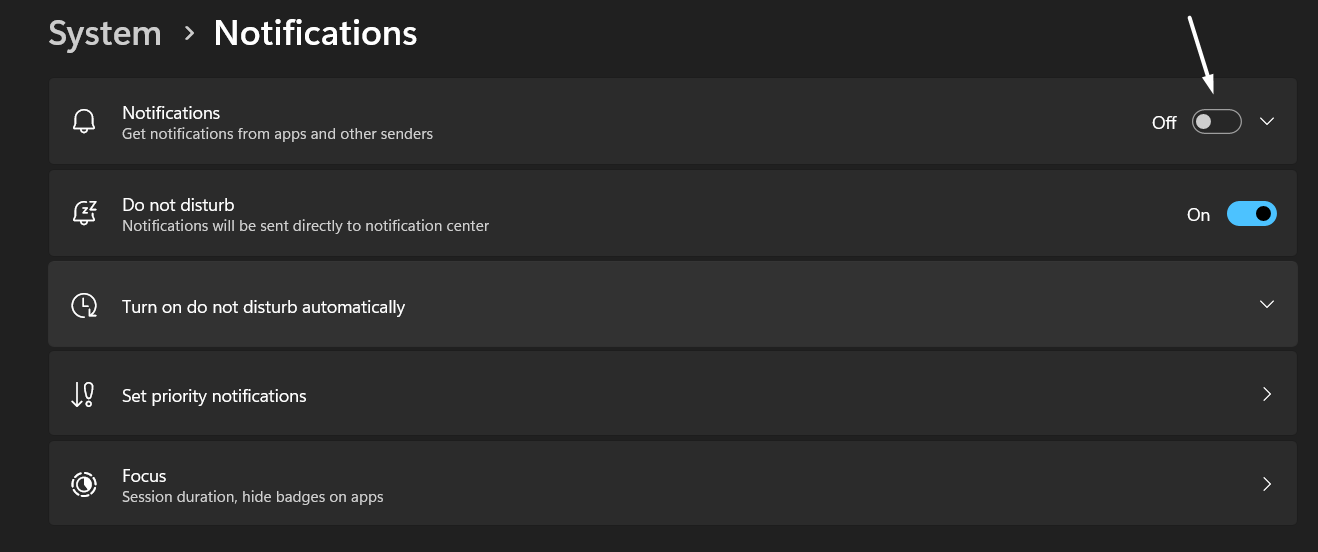
Task: Click the breadcrumb arrow after System
Action: [189, 34]
